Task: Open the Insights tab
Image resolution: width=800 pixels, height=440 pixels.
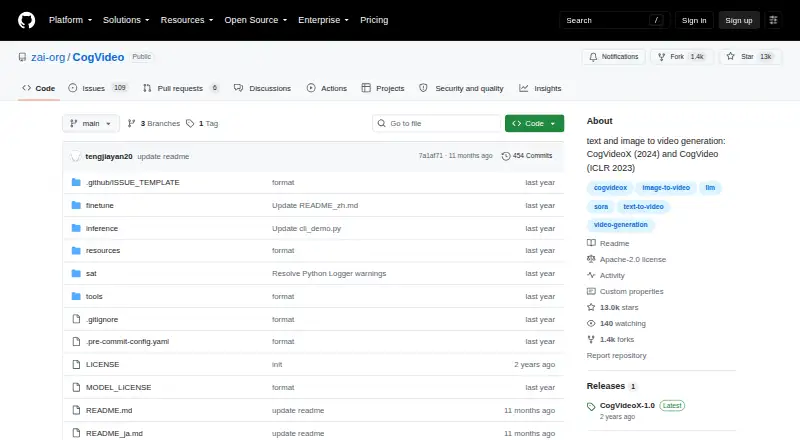Action: [540, 88]
